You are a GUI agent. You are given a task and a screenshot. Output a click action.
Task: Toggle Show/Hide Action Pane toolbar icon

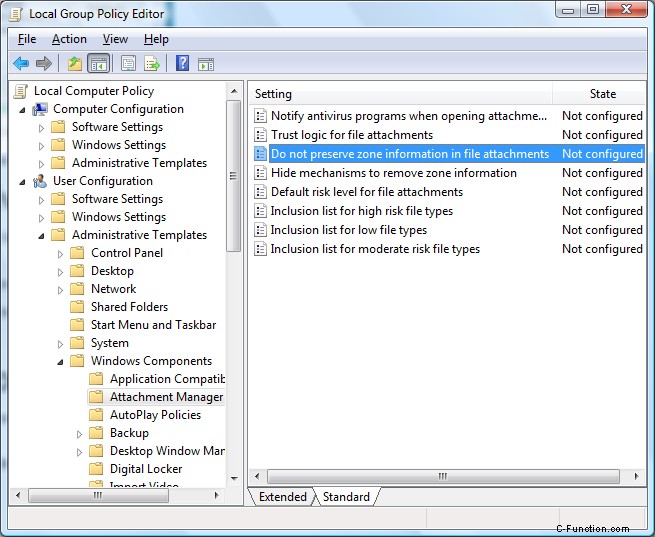(x=206, y=64)
